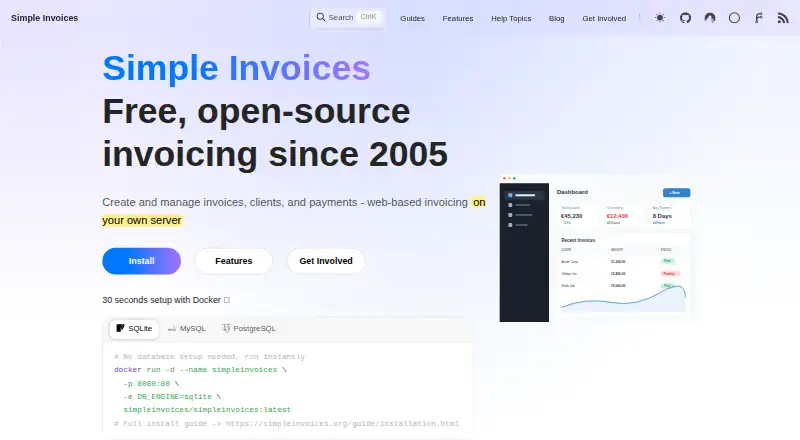800x440 pixels.
Task: Click the 'Full install guide' comment line
Action: tap(286, 424)
